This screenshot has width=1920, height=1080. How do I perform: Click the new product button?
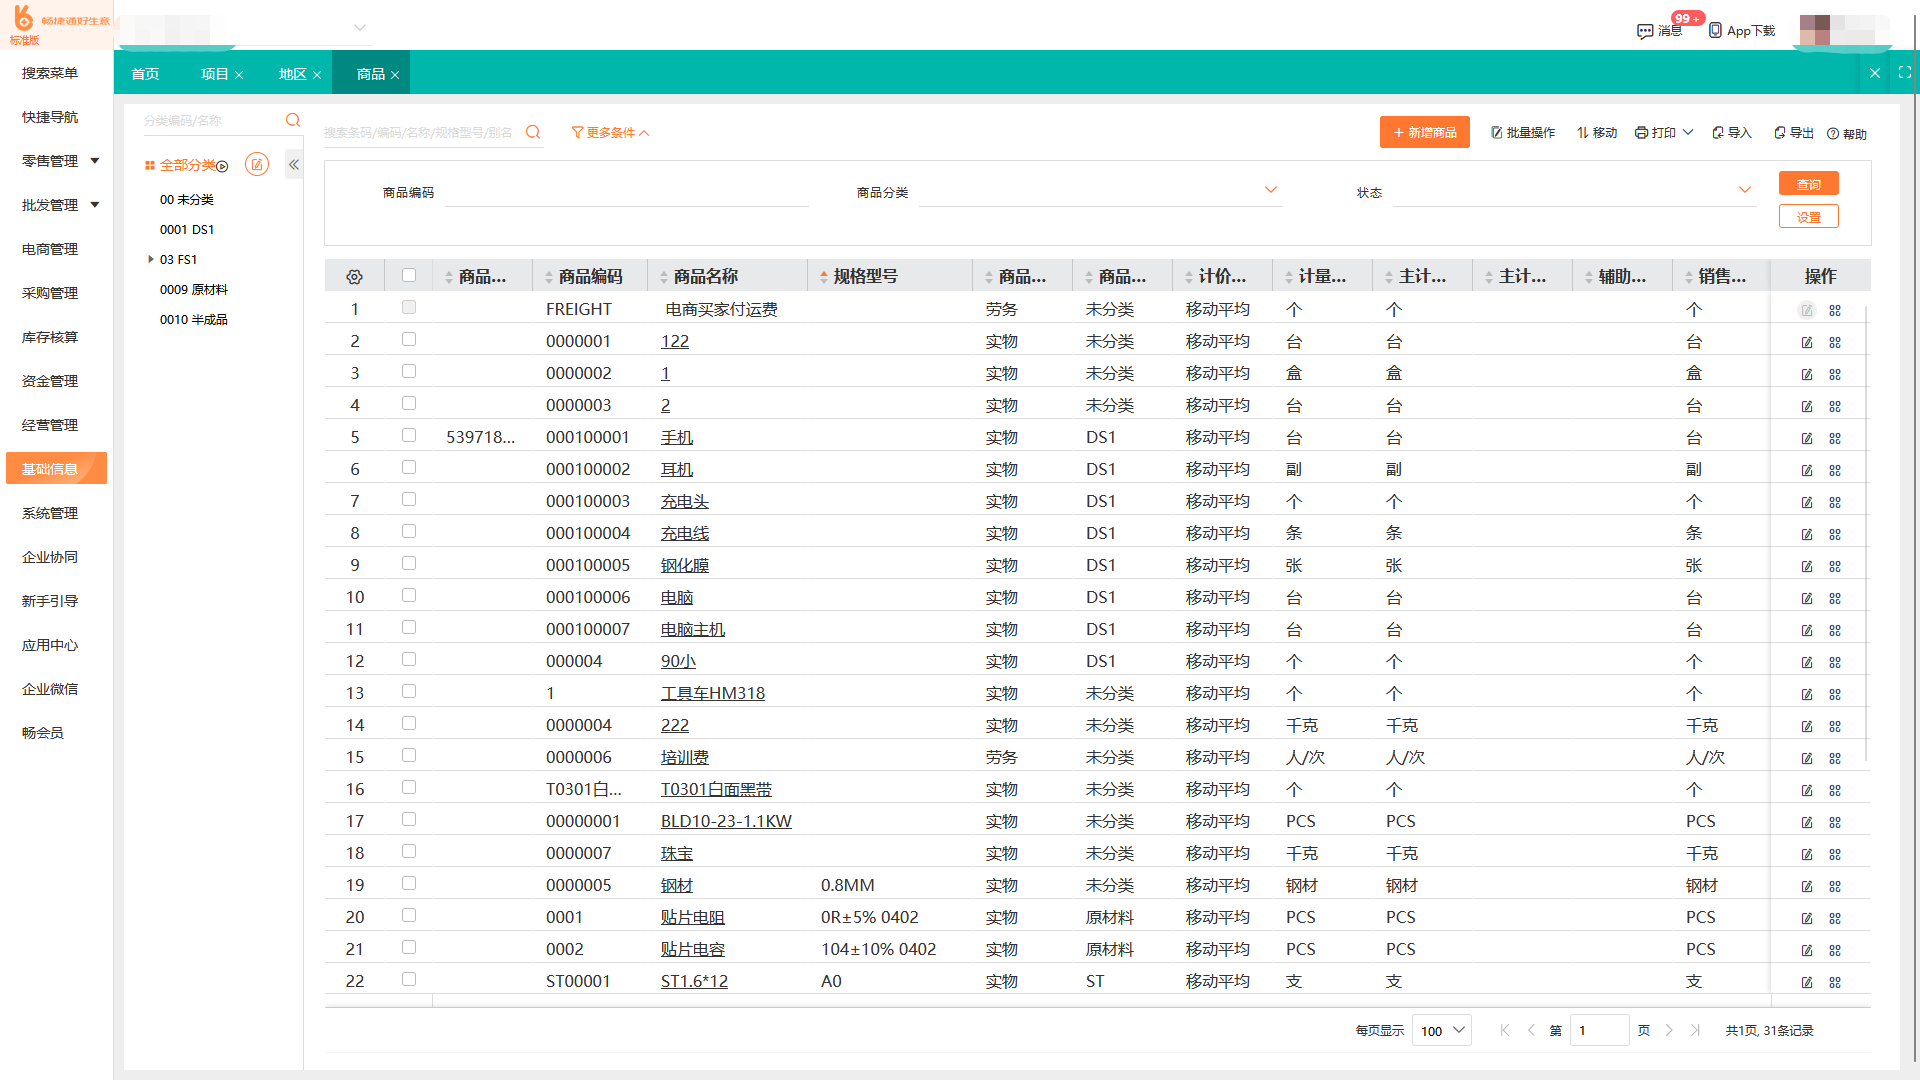coord(1423,131)
